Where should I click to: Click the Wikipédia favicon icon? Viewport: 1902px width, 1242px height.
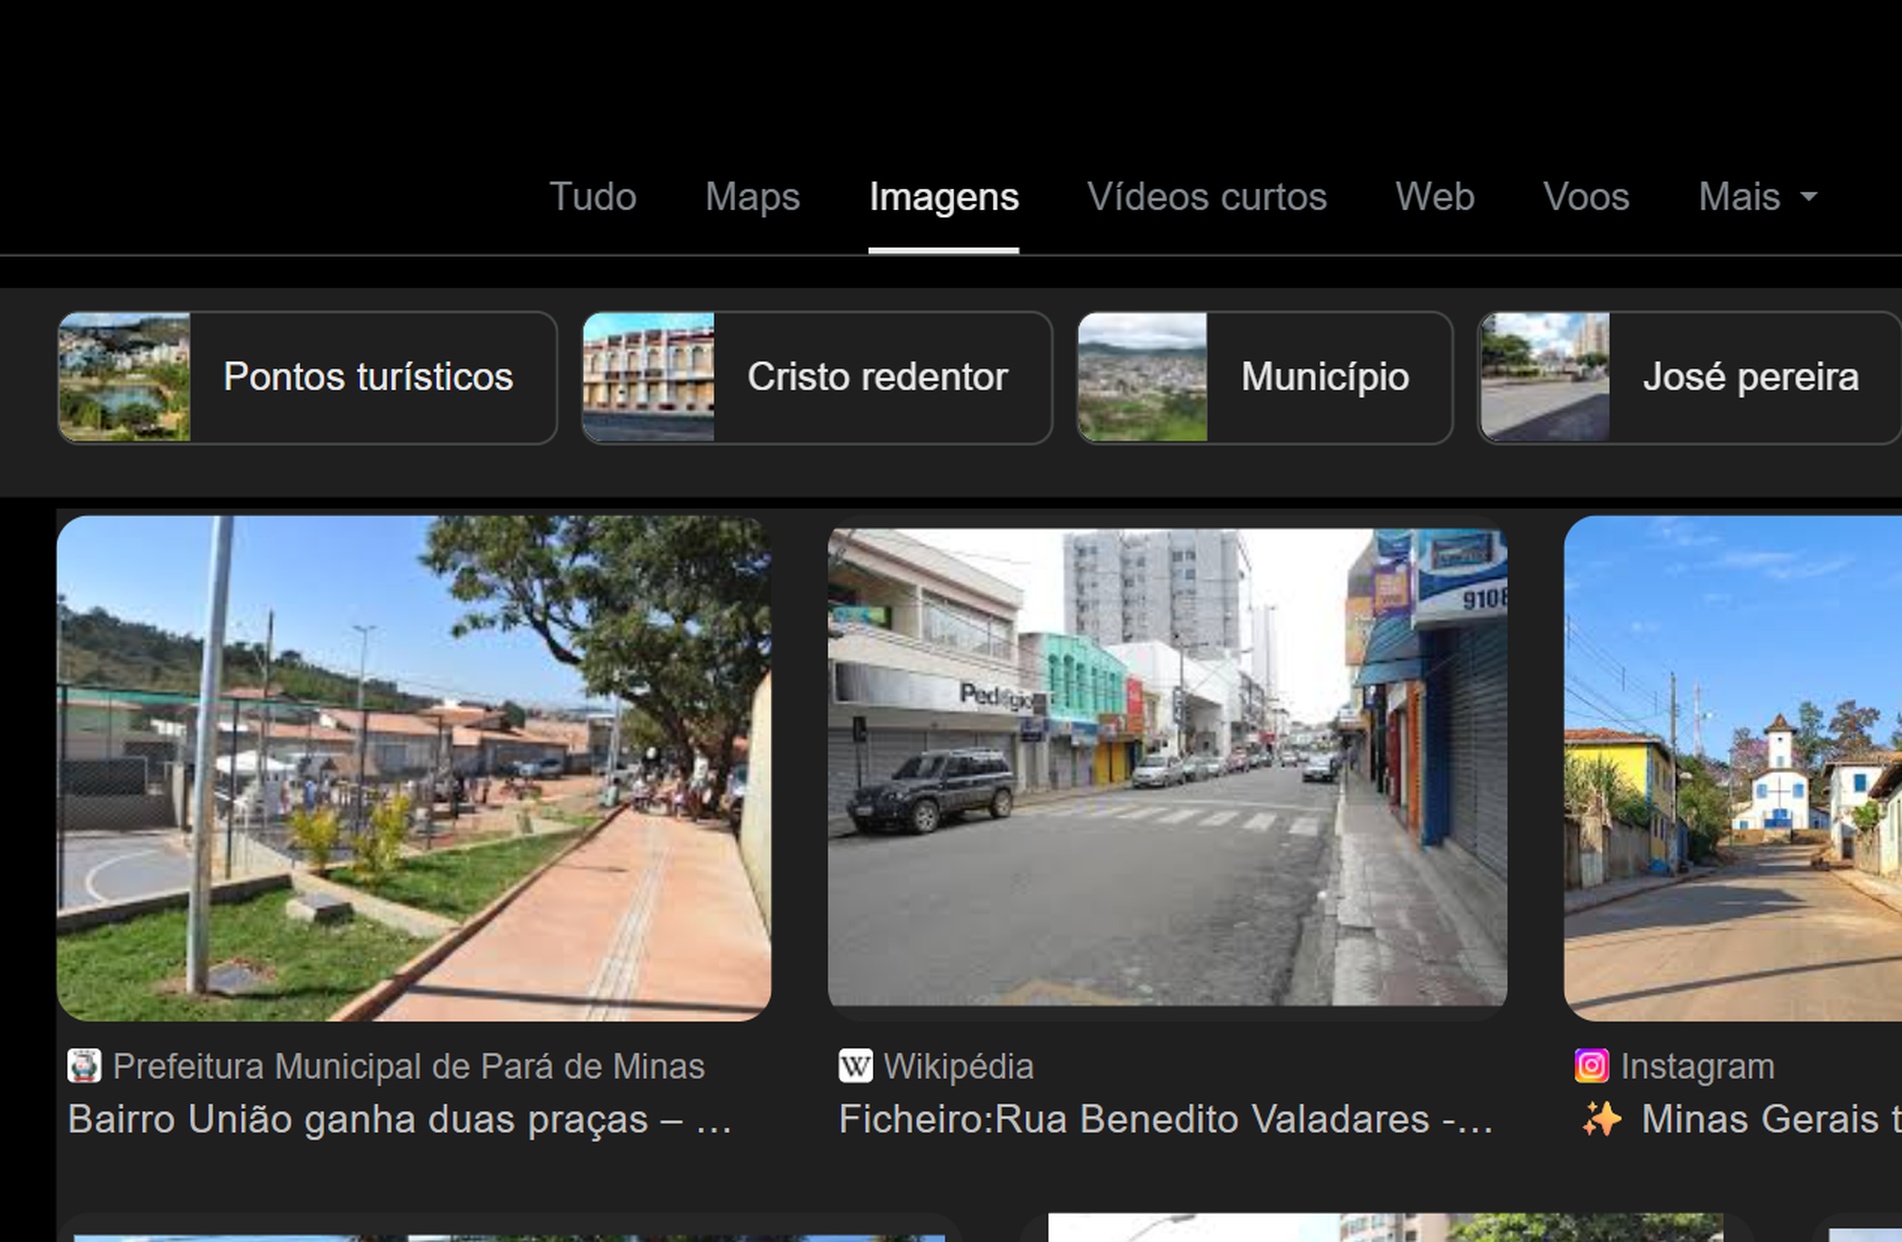855,1066
